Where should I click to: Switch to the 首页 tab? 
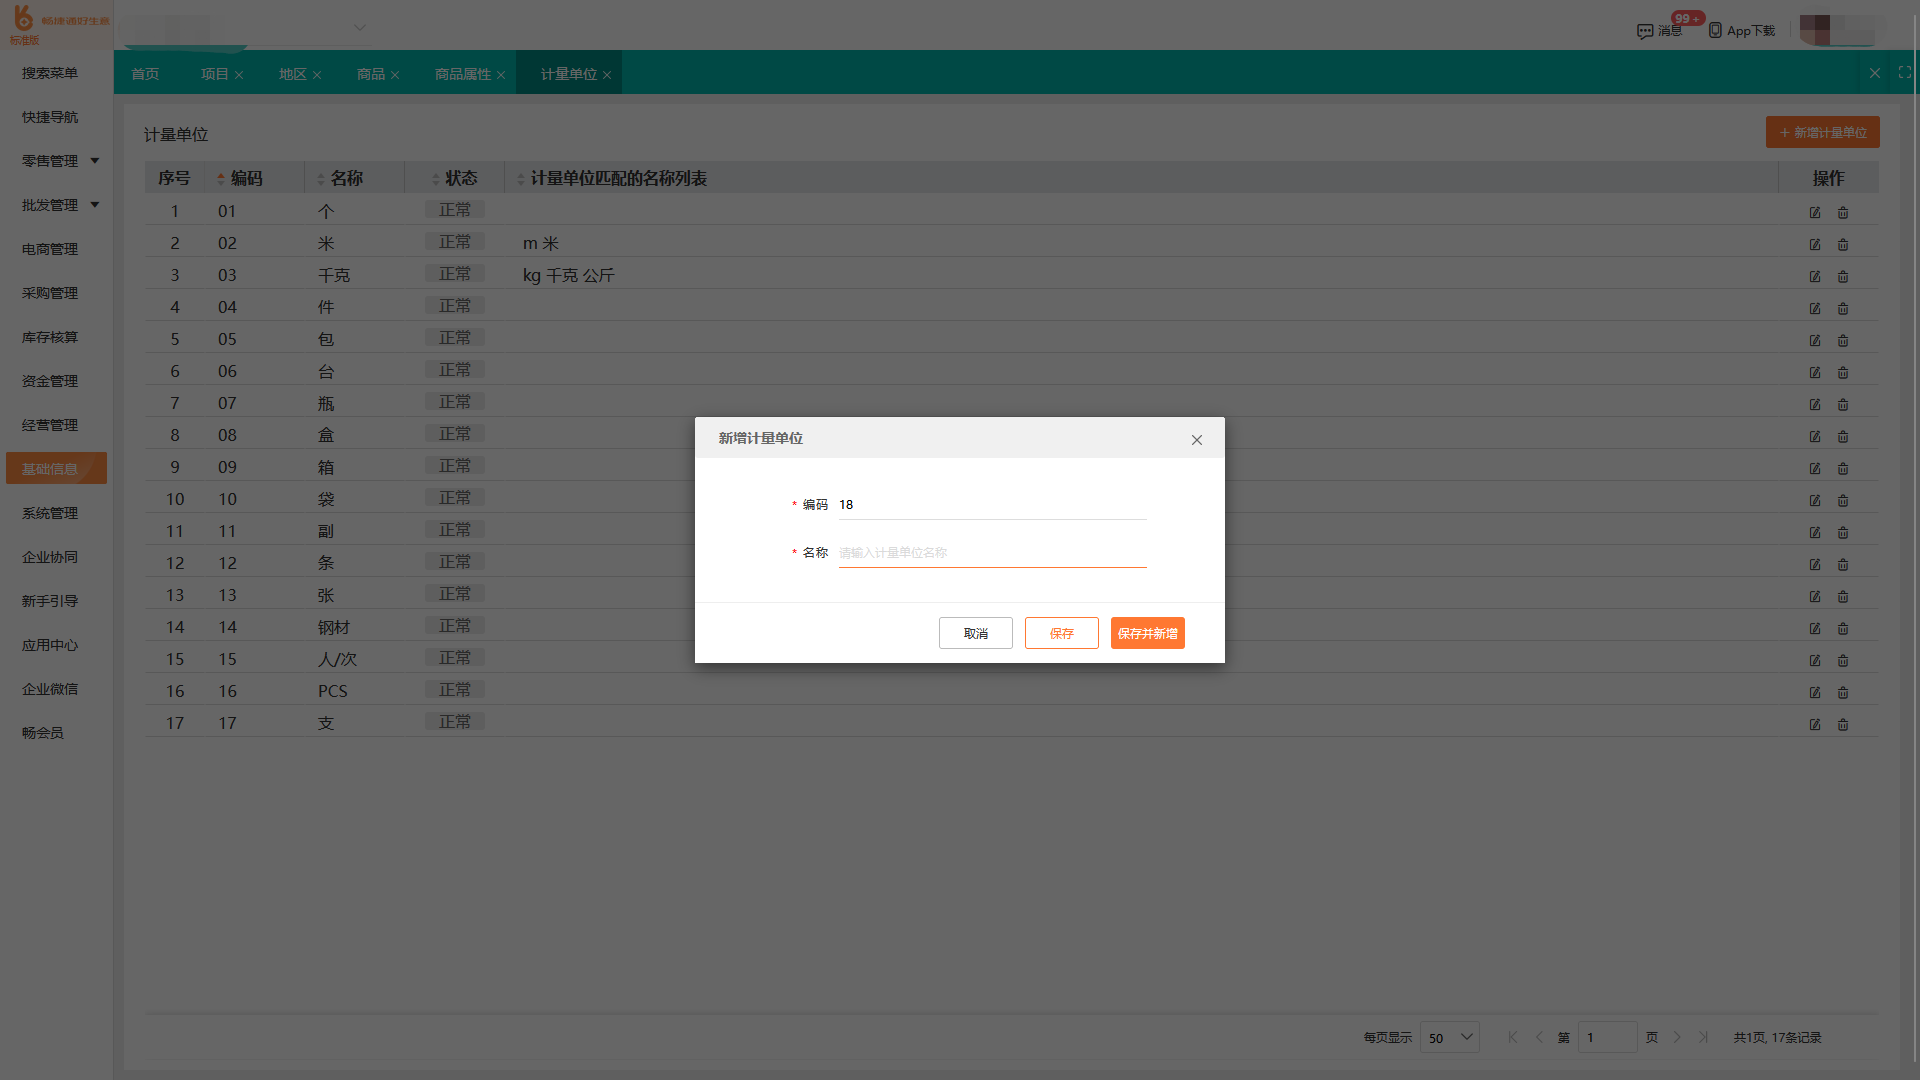[144, 74]
